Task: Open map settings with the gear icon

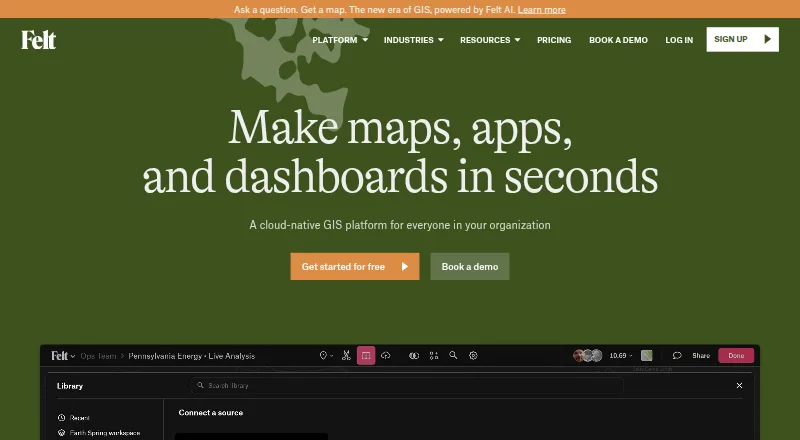Action: click(x=473, y=355)
